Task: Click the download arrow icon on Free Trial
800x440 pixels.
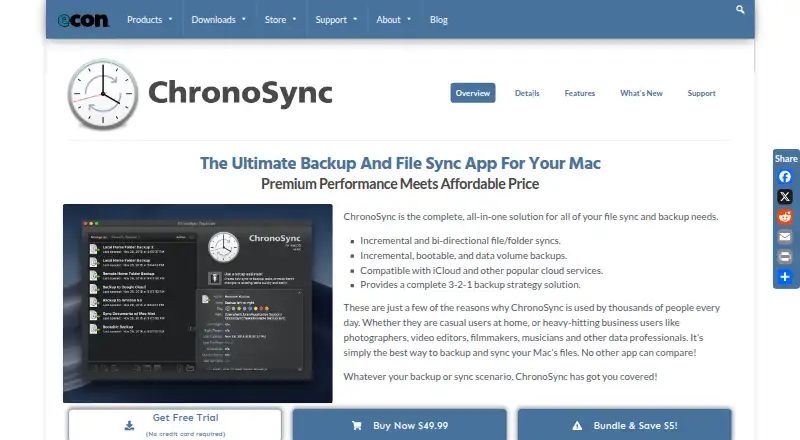Action: coord(130,425)
